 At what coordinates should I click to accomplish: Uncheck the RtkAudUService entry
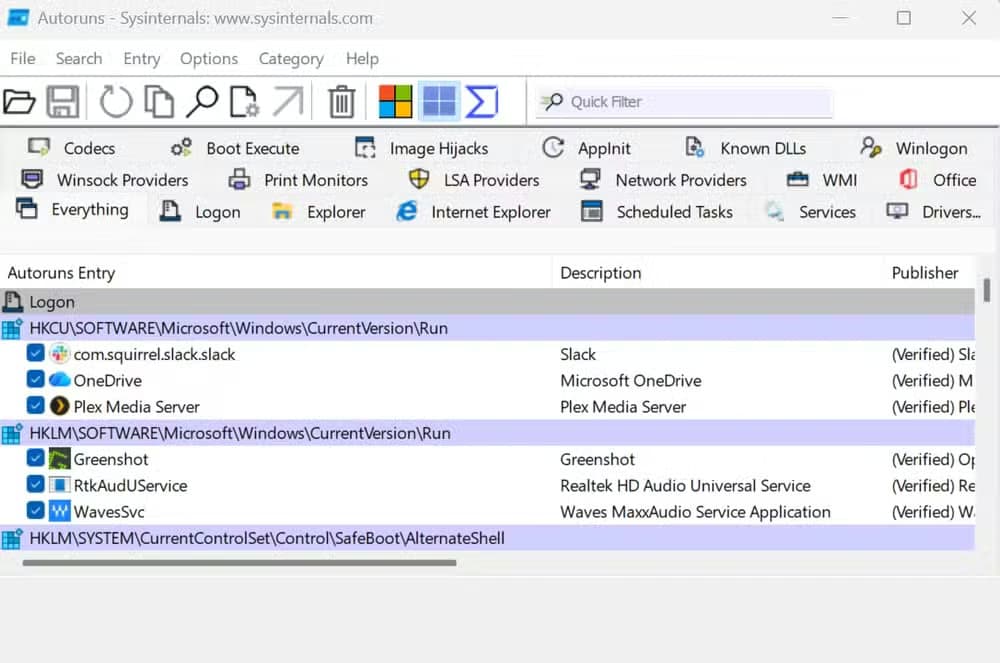click(x=36, y=484)
